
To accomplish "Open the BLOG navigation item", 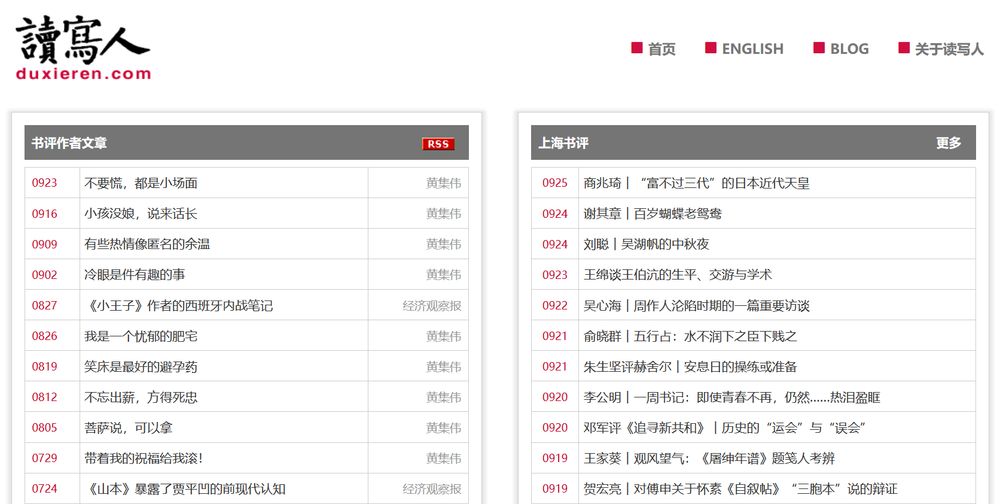I will pos(849,49).
